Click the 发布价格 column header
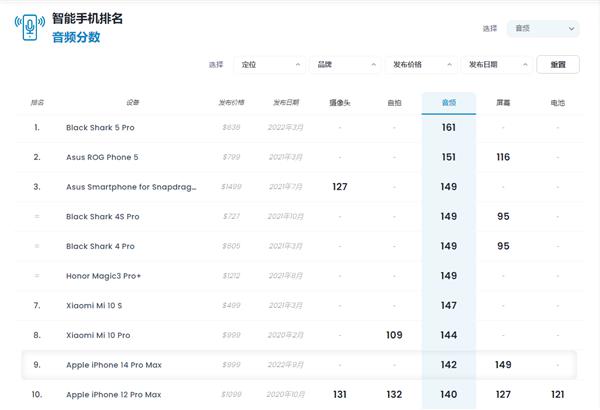The height and width of the screenshot is (410, 600). (x=232, y=103)
